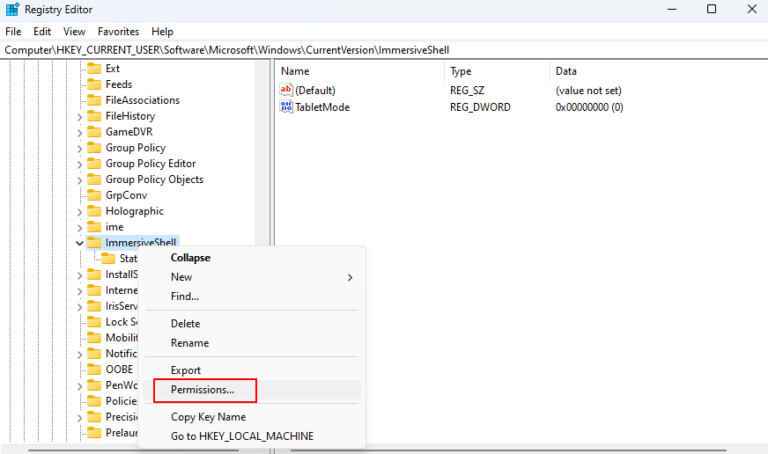Select the Holographic key label
The height and width of the screenshot is (454, 768).
(x=135, y=211)
